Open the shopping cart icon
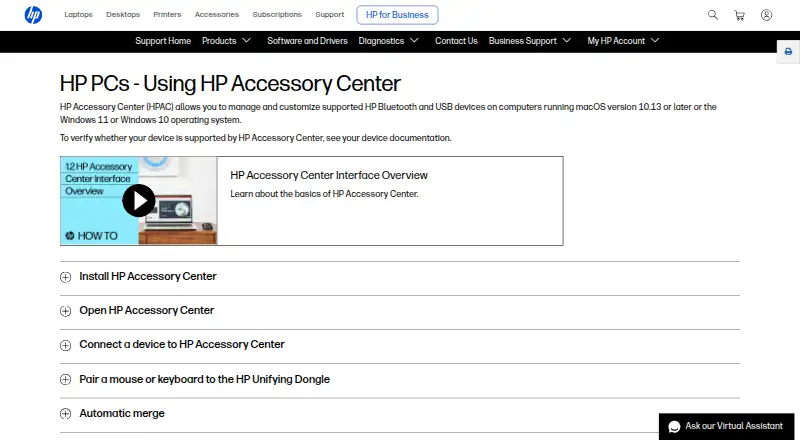Viewport: 800px width, 440px height. coord(739,15)
